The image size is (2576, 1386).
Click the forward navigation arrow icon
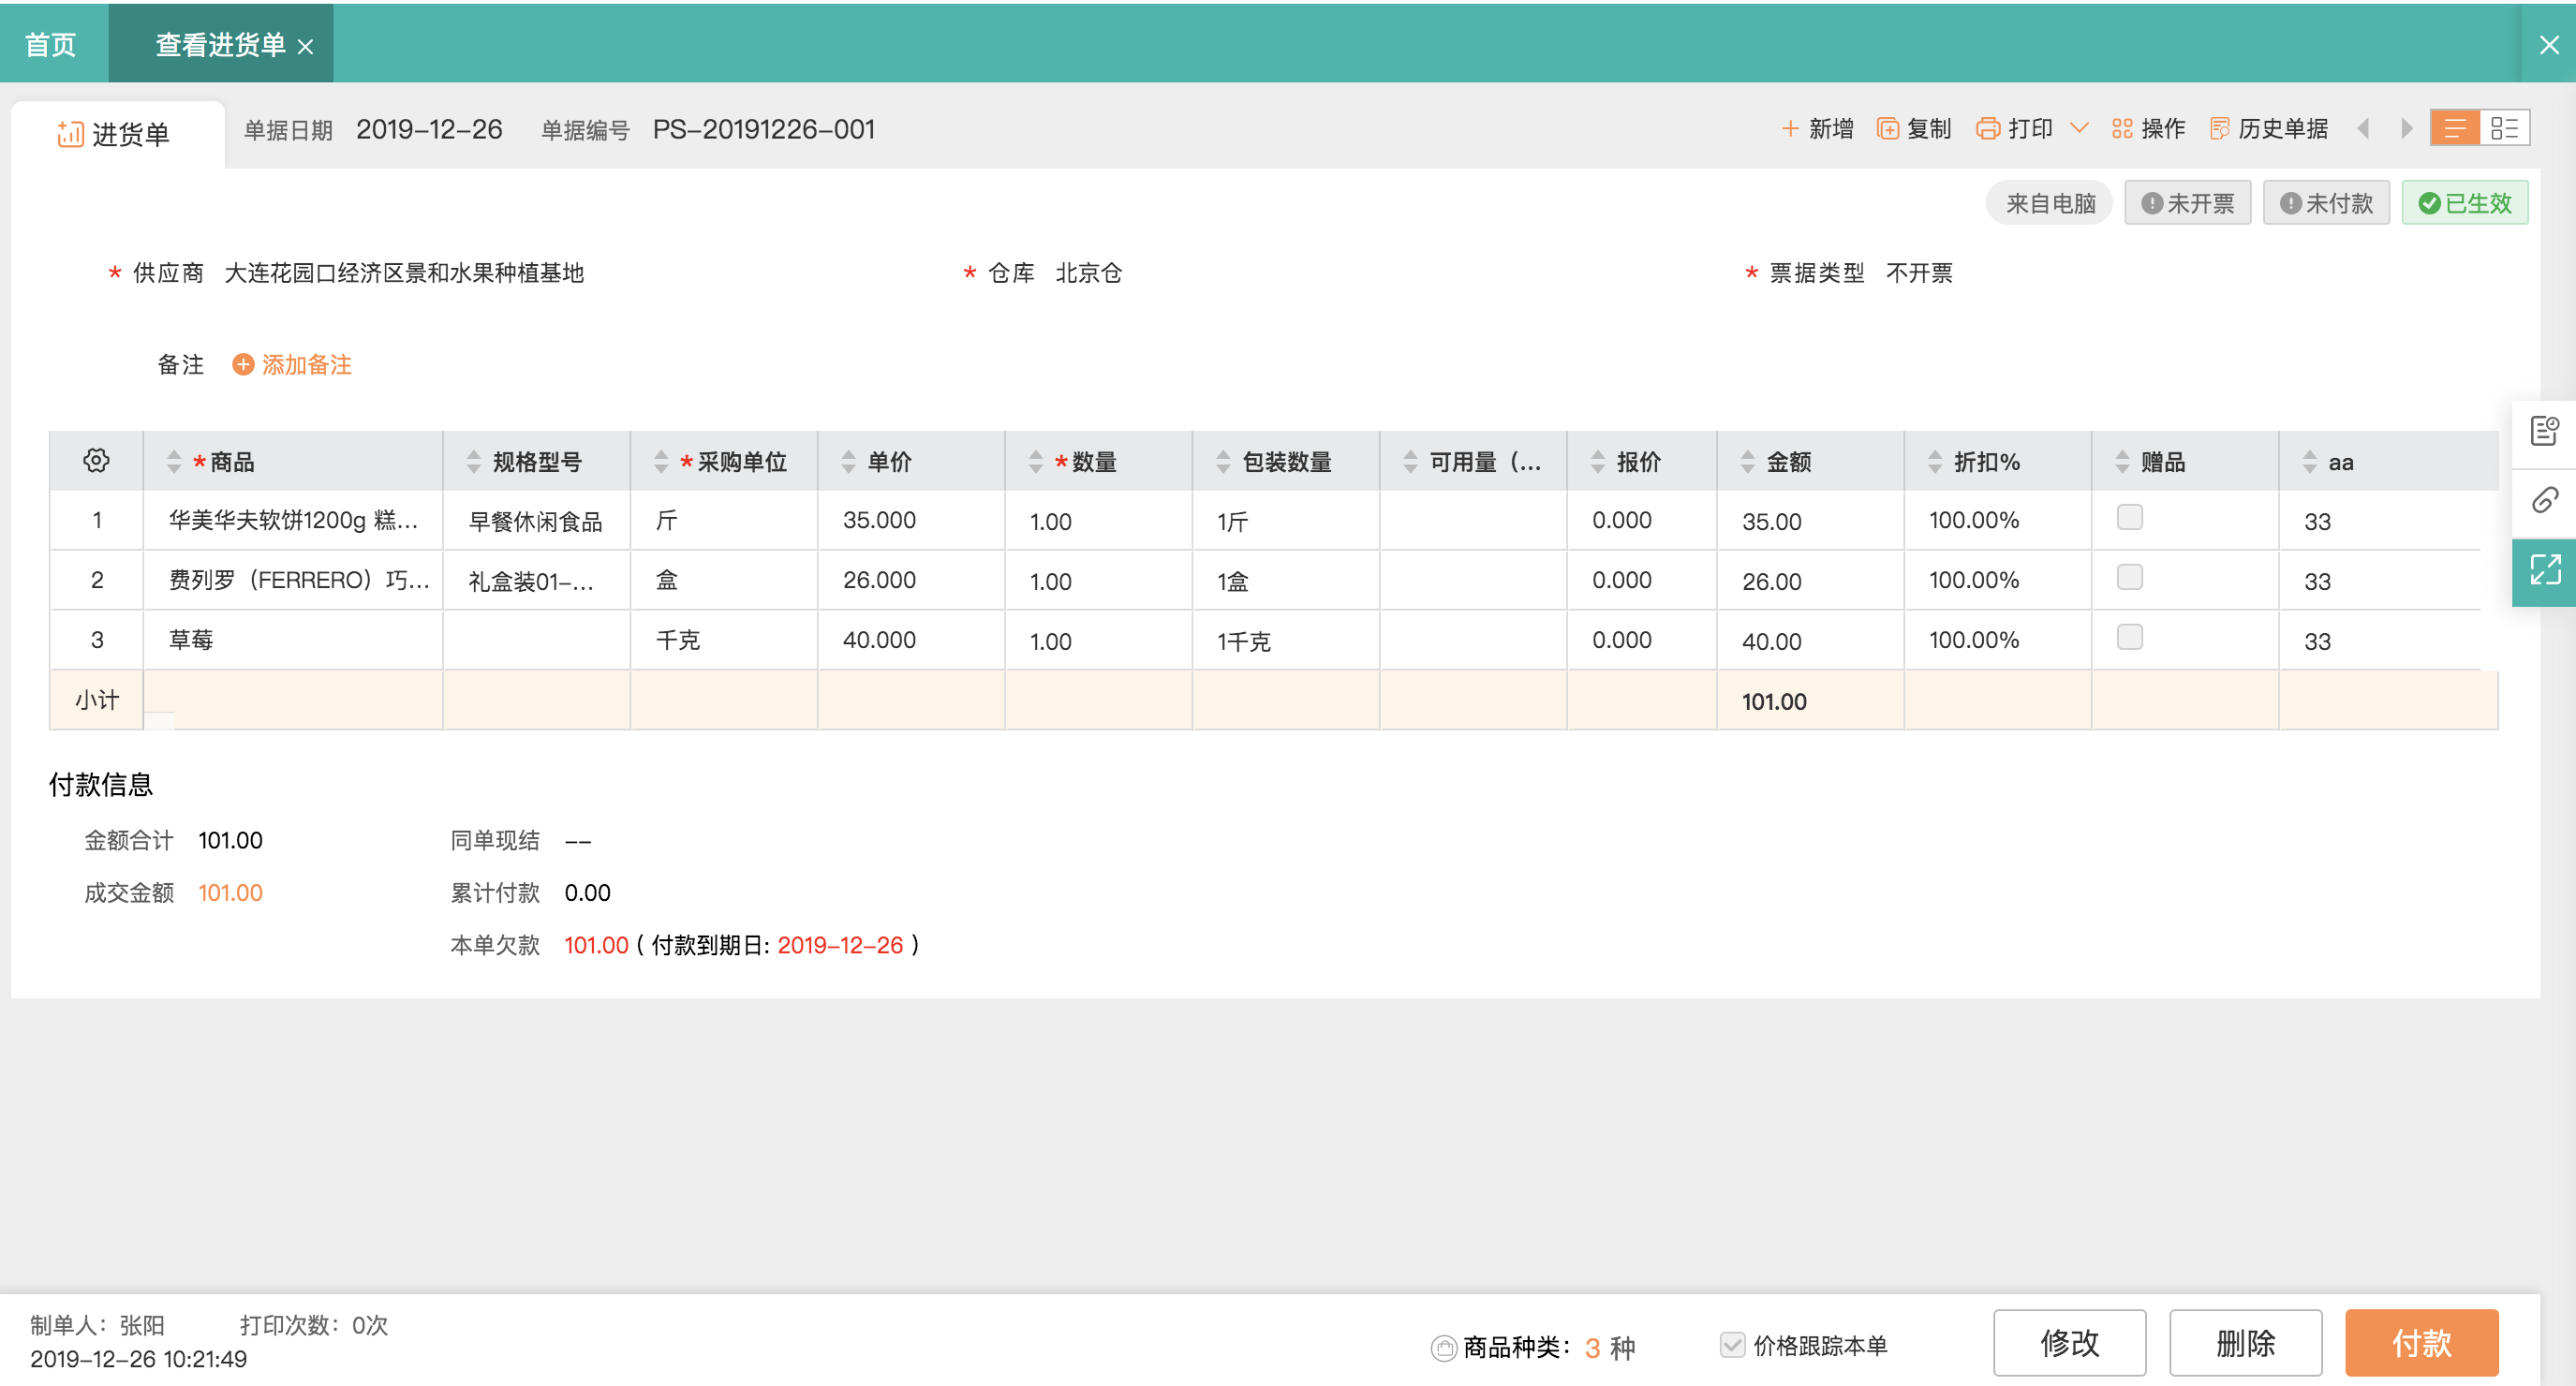click(x=2398, y=133)
